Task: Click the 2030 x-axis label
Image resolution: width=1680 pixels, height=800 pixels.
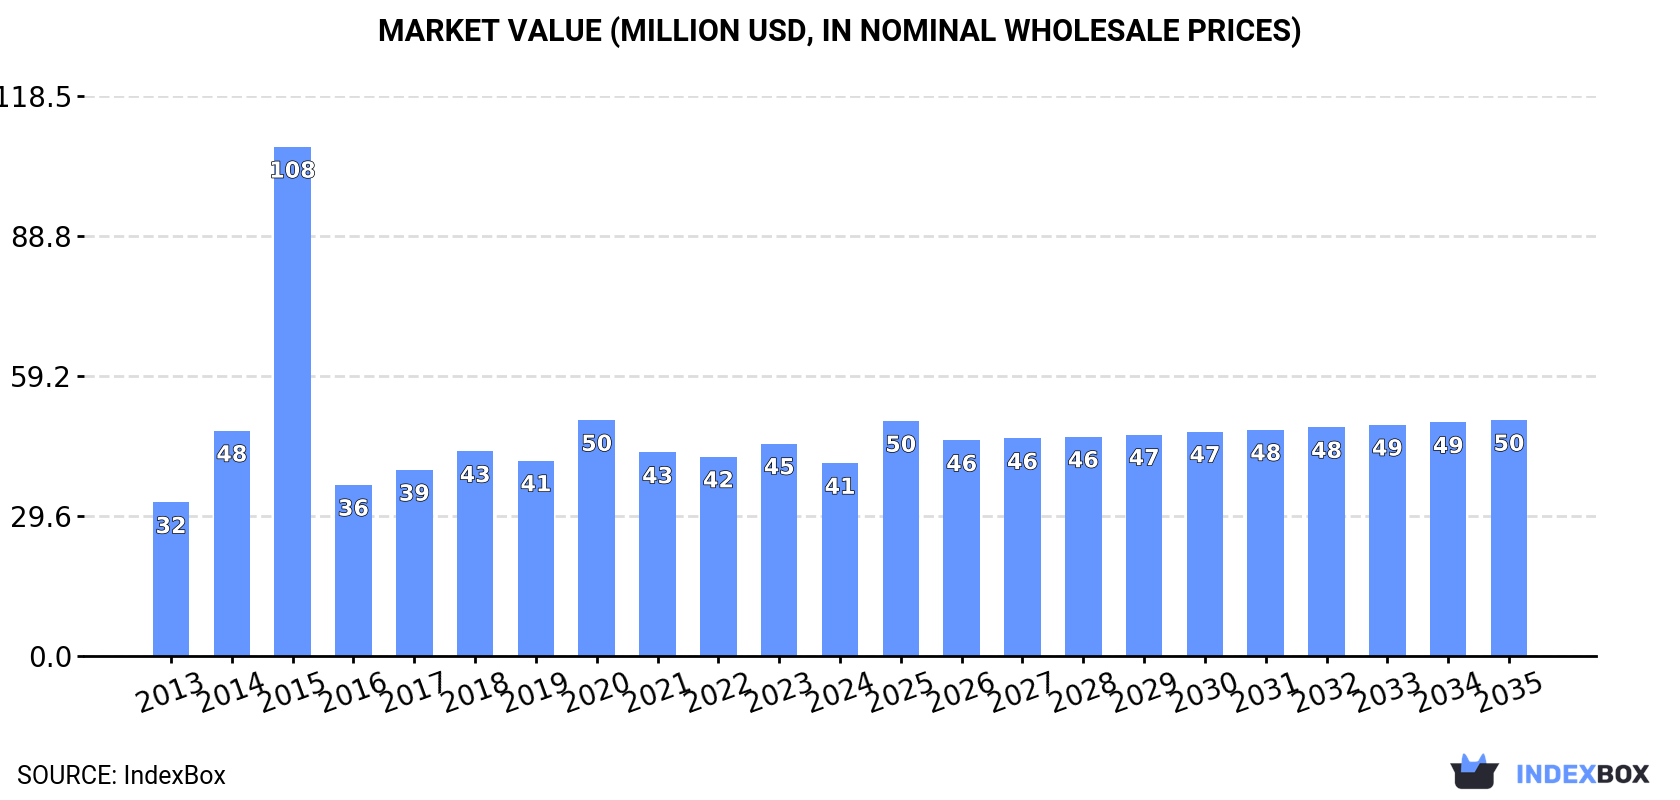Action: pyautogui.click(x=1205, y=692)
